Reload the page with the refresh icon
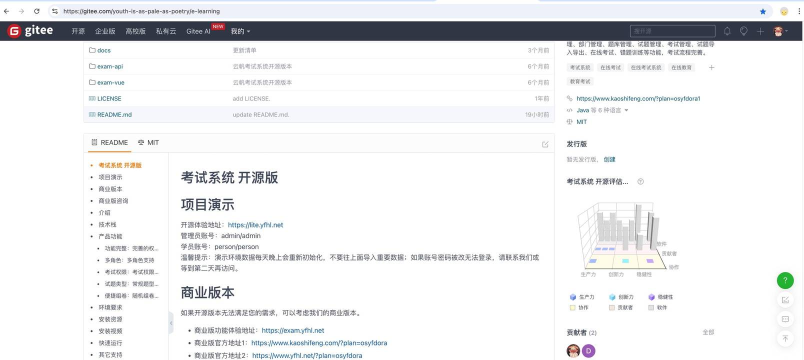This screenshot has height=360, width=804. pos(37,11)
